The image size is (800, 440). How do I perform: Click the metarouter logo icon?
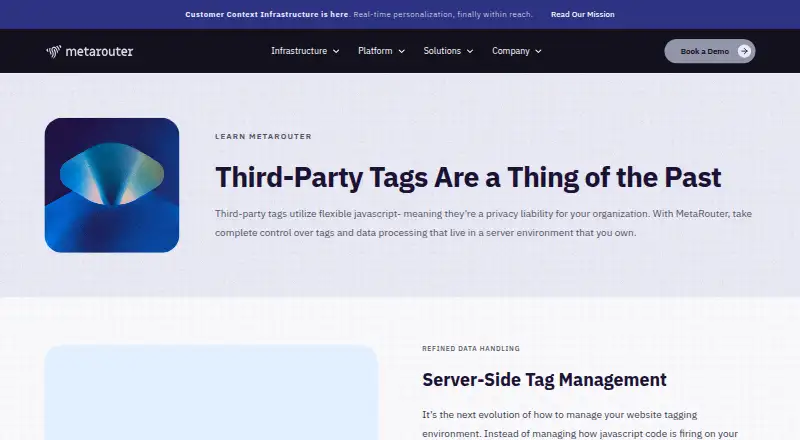tap(54, 51)
